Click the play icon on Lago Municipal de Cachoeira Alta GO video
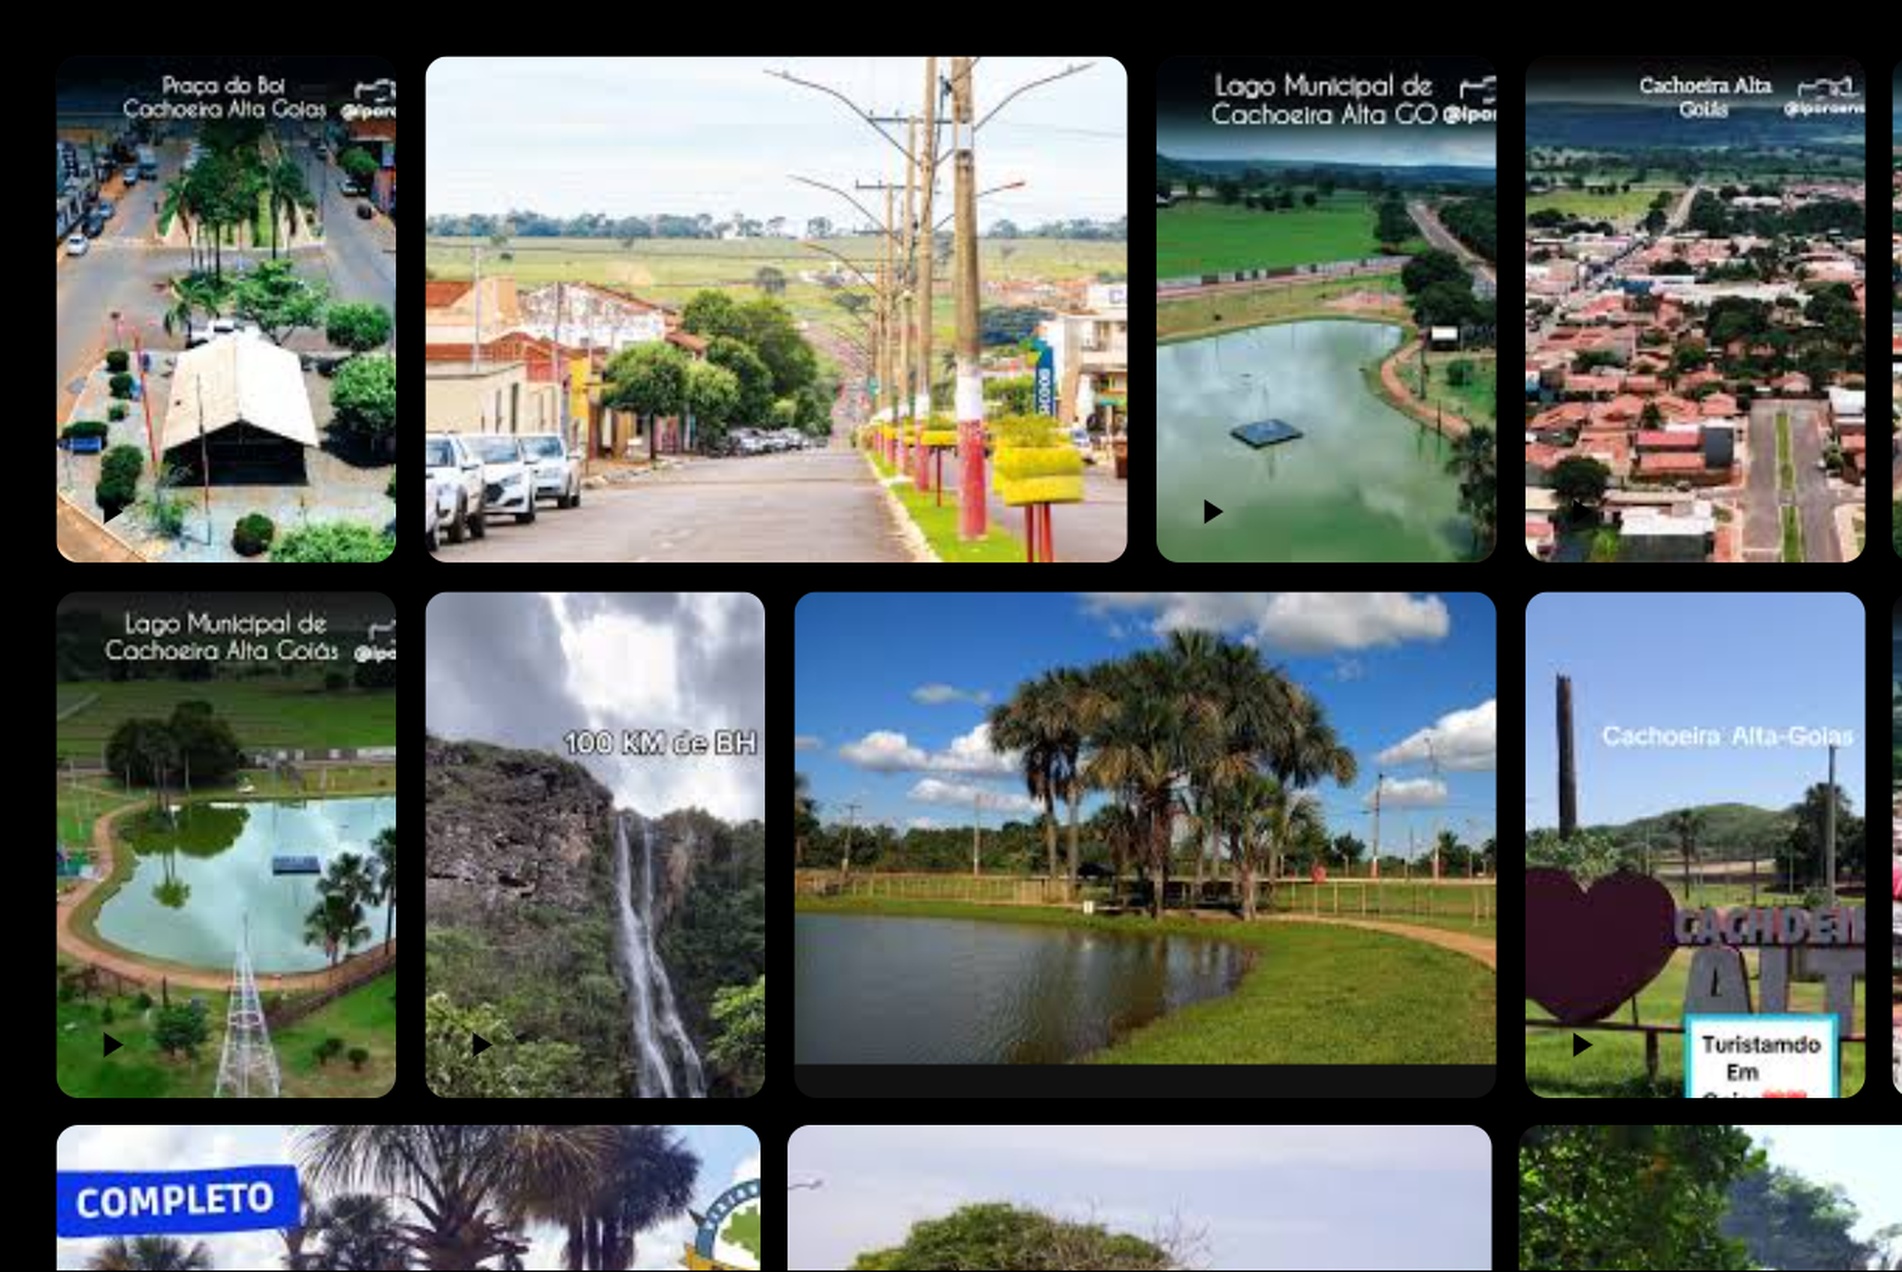 1212,512
